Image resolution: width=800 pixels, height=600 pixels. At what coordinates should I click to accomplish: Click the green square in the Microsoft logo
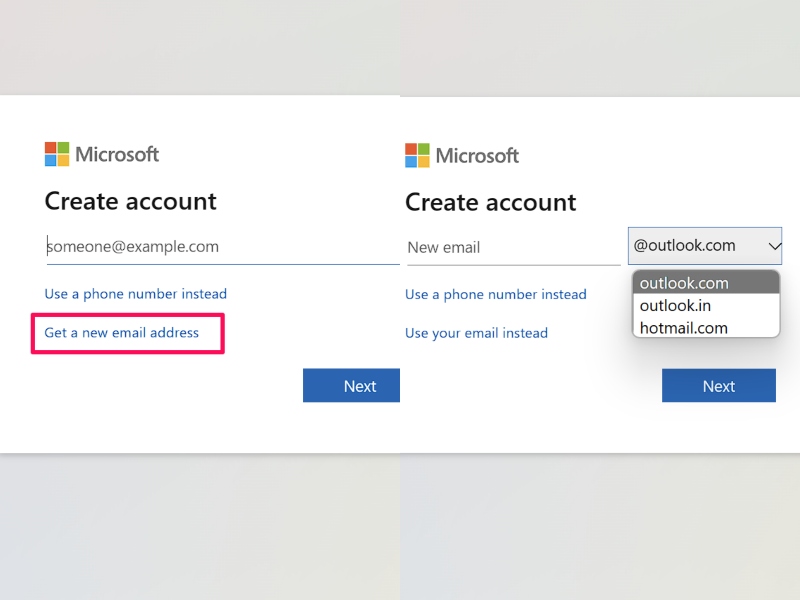click(x=64, y=148)
